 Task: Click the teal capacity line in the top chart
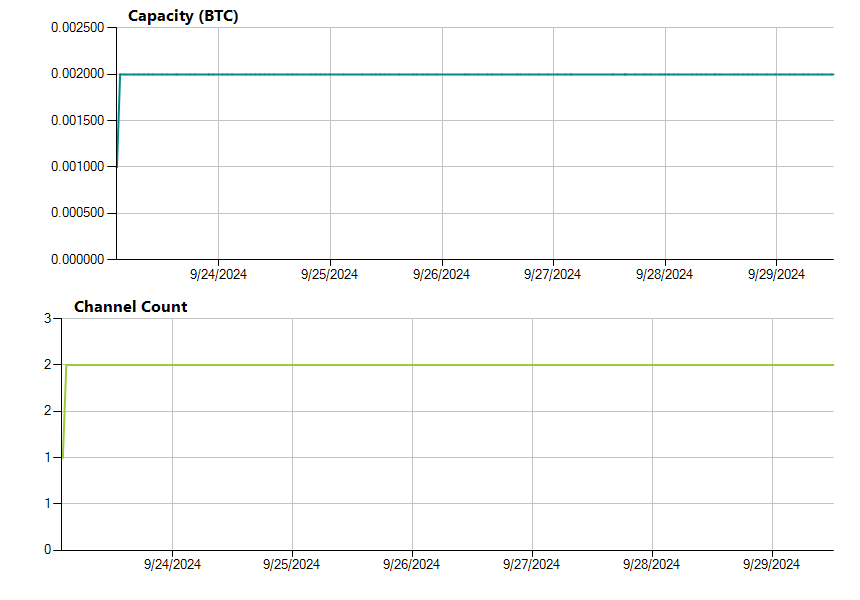click(476, 74)
